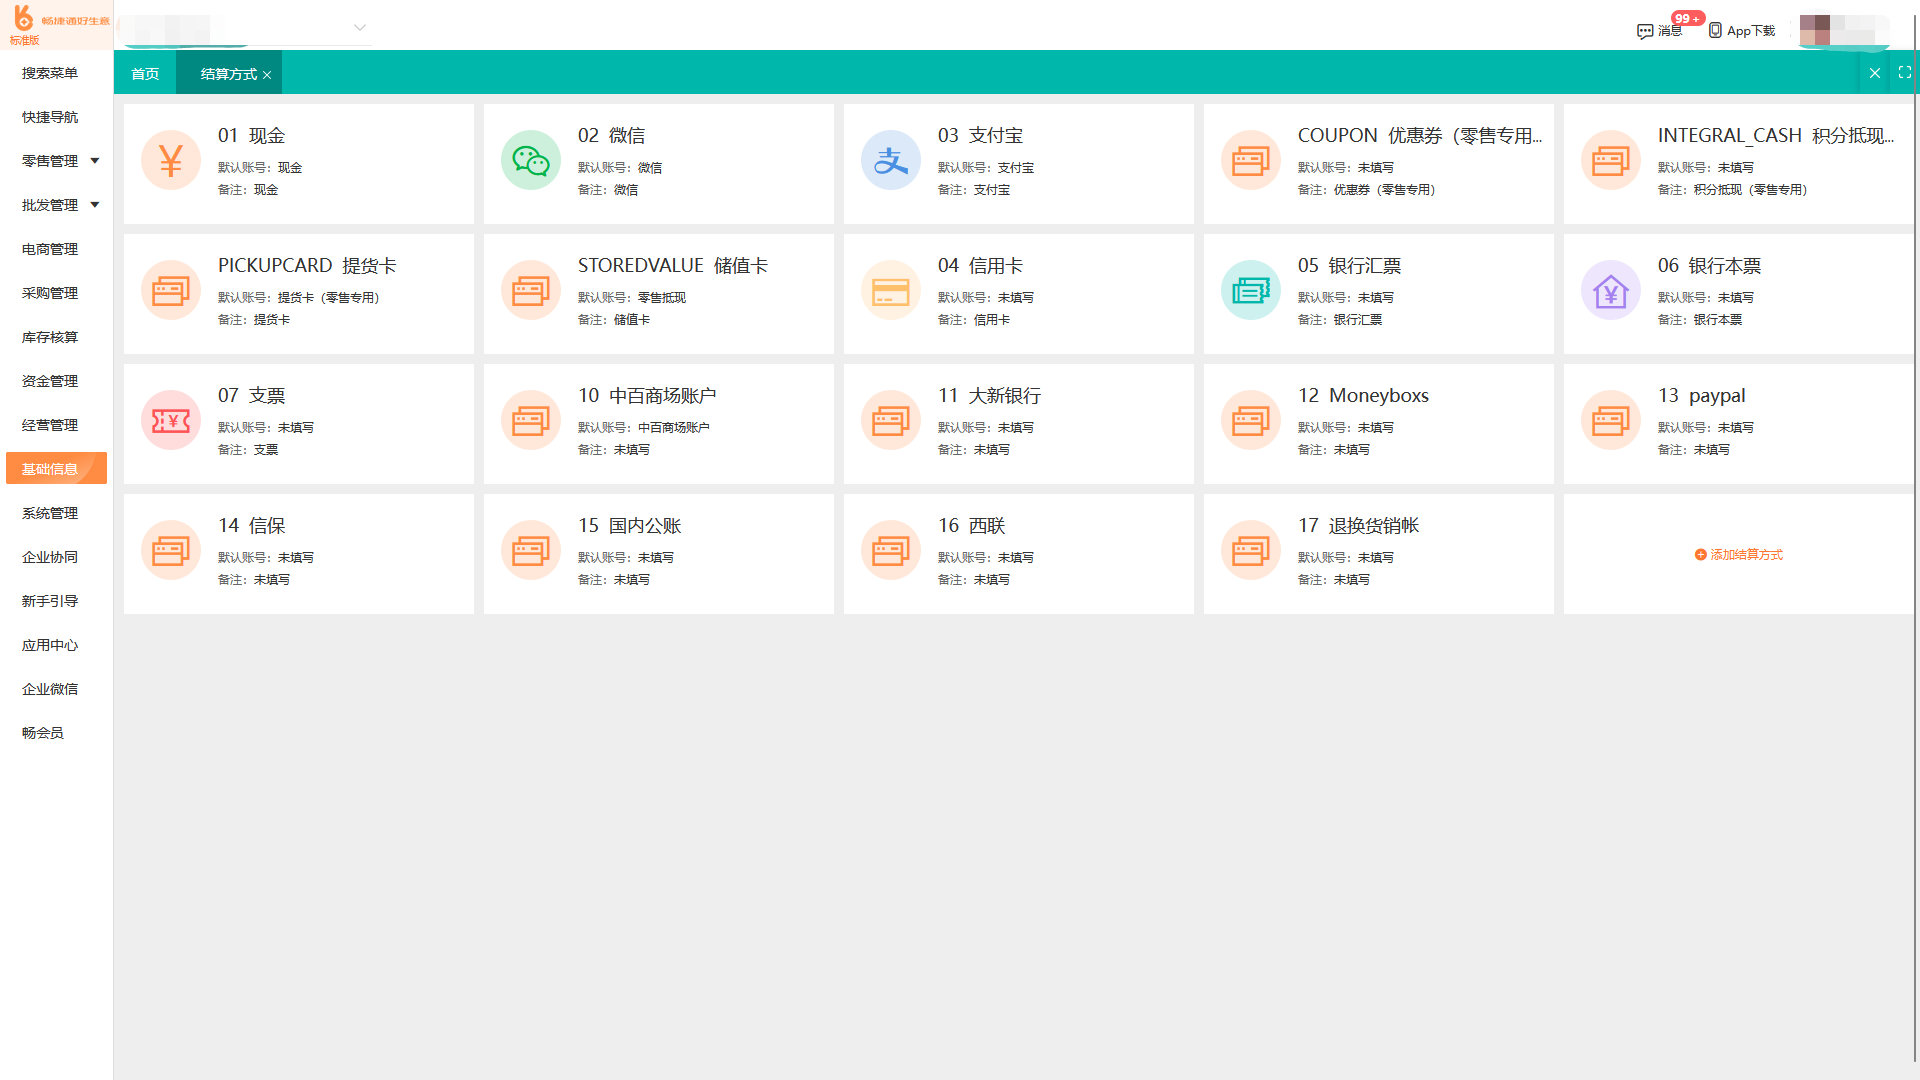Image resolution: width=1920 pixels, height=1080 pixels.
Task: Select the 结算方式 tab
Action: [229, 74]
